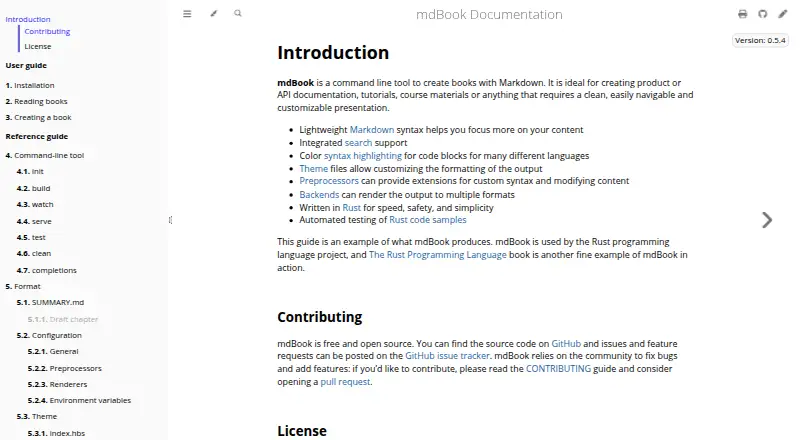800x440 pixels.
Task: Suggest an edit with the pencil icon
Action: click(783, 14)
